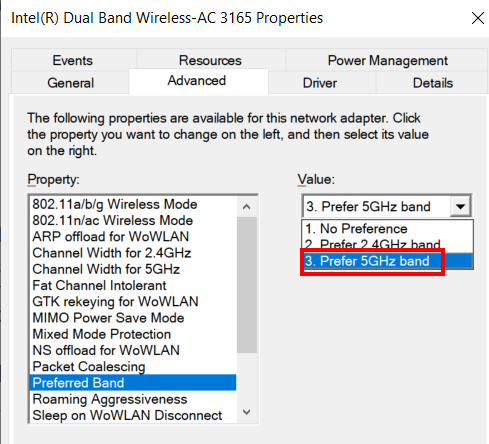489x444 pixels.
Task: Open the Resources tab
Action: pyautogui.click(x=210, y=60)
